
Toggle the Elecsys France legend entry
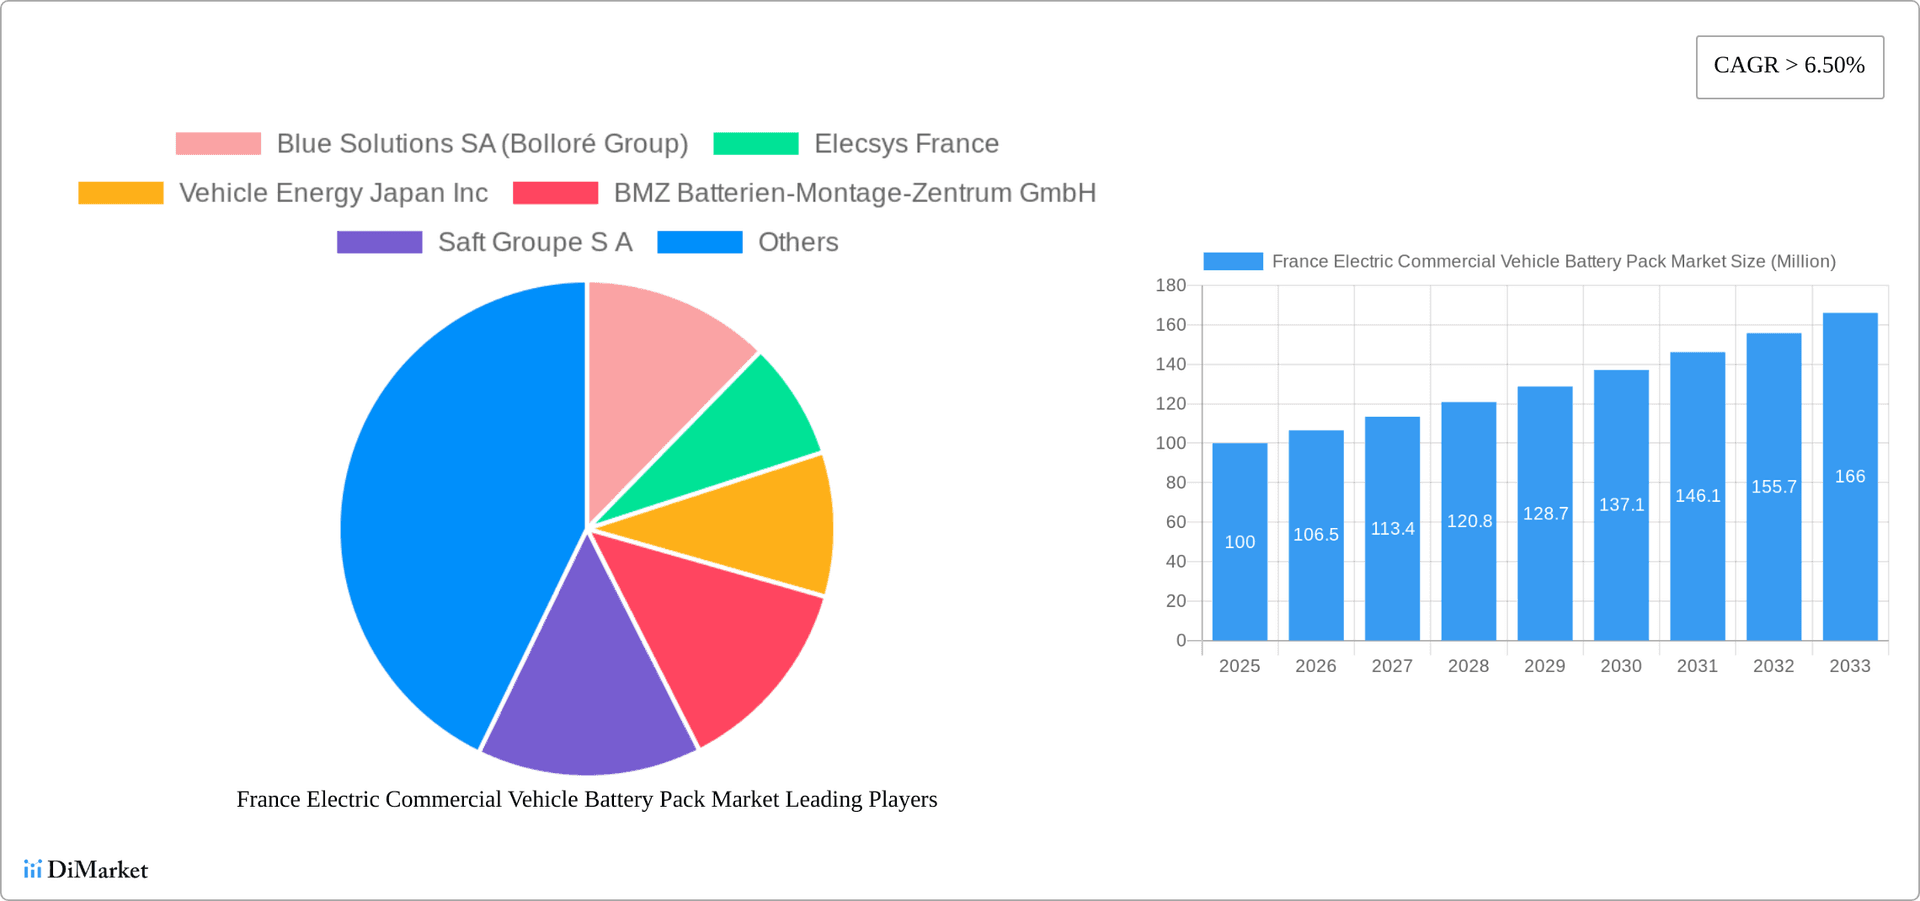click(x=906, y=143)
